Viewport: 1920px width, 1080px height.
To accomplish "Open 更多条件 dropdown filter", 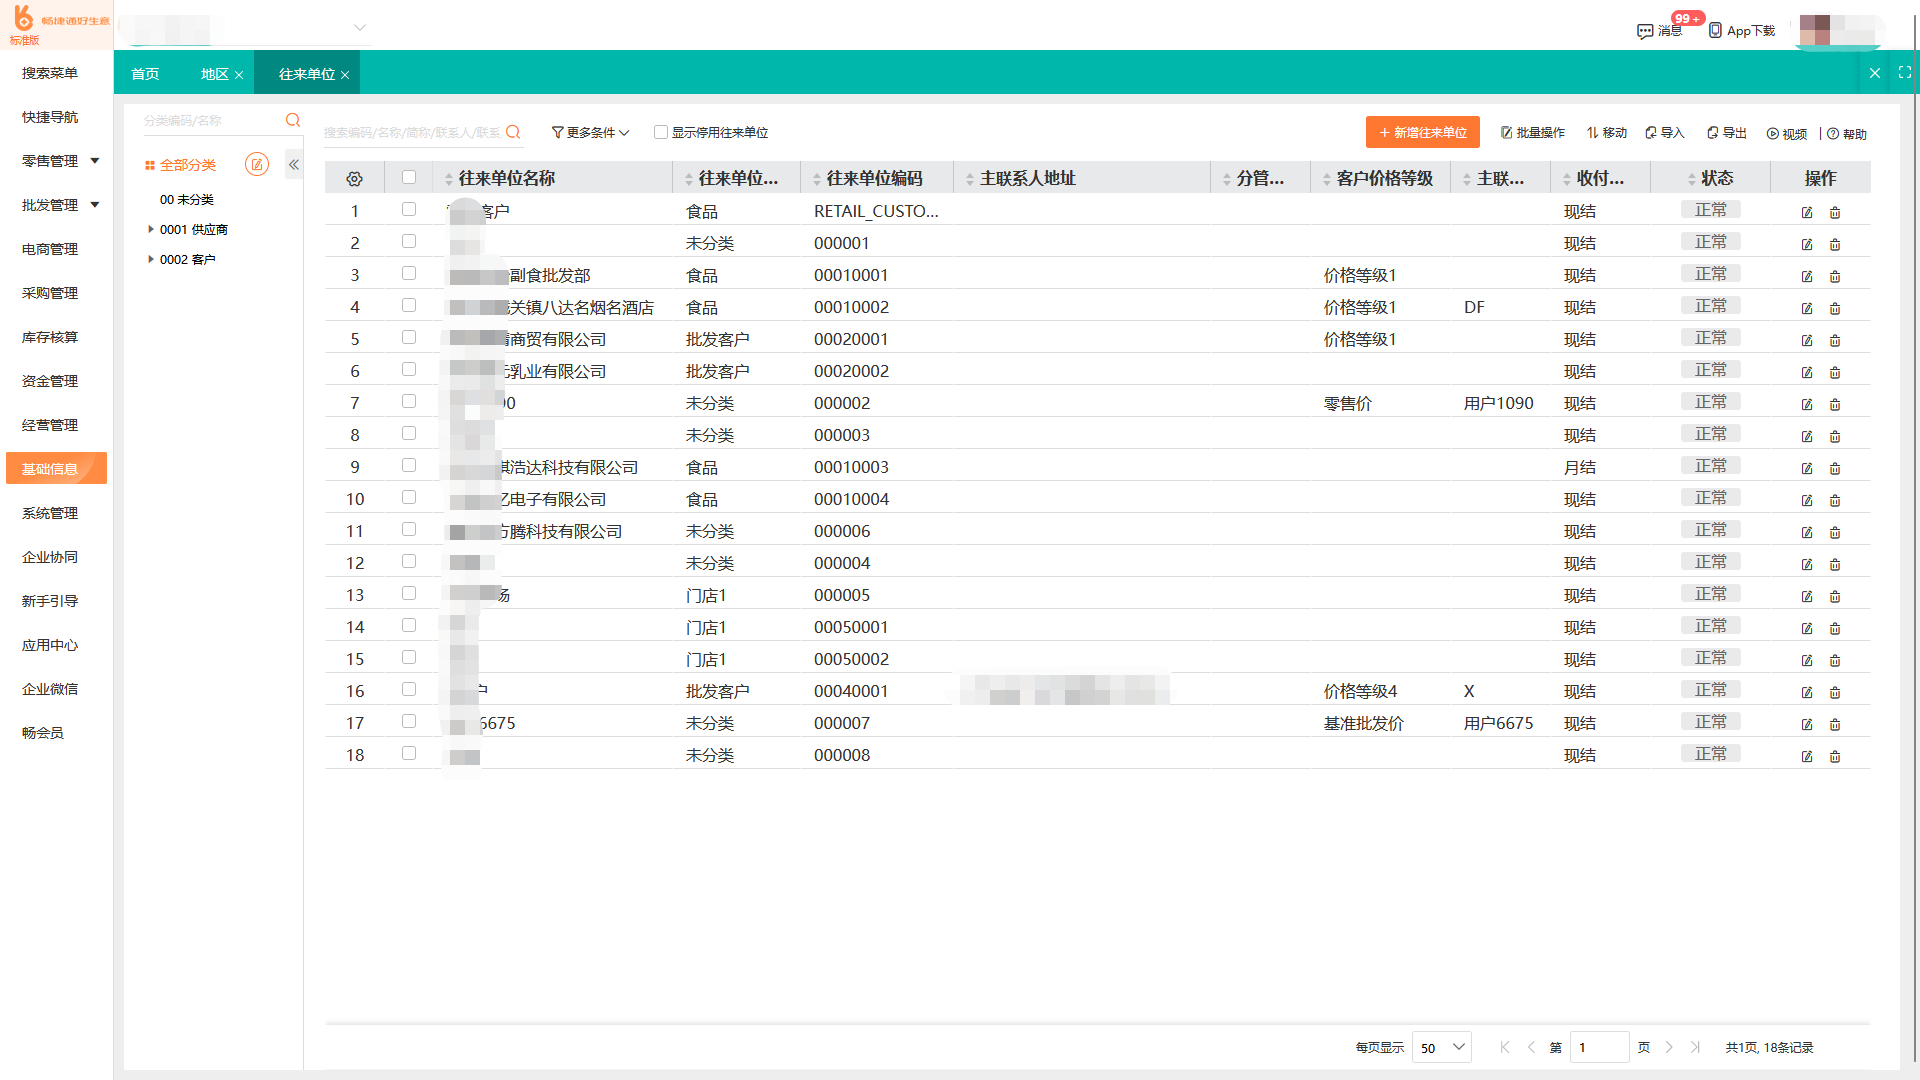I will 593,132.
